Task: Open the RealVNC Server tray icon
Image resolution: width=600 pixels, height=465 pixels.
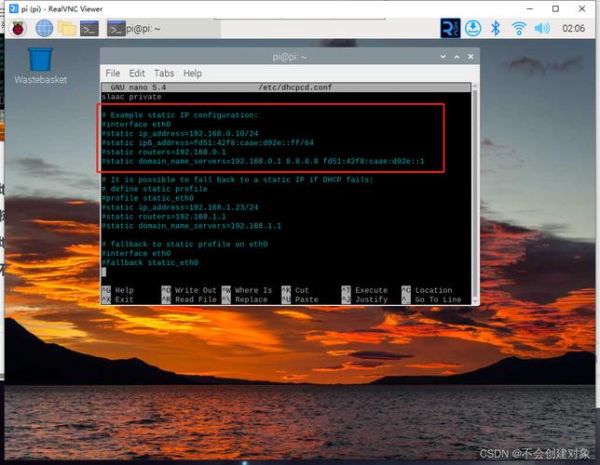Action: (450, 28)
